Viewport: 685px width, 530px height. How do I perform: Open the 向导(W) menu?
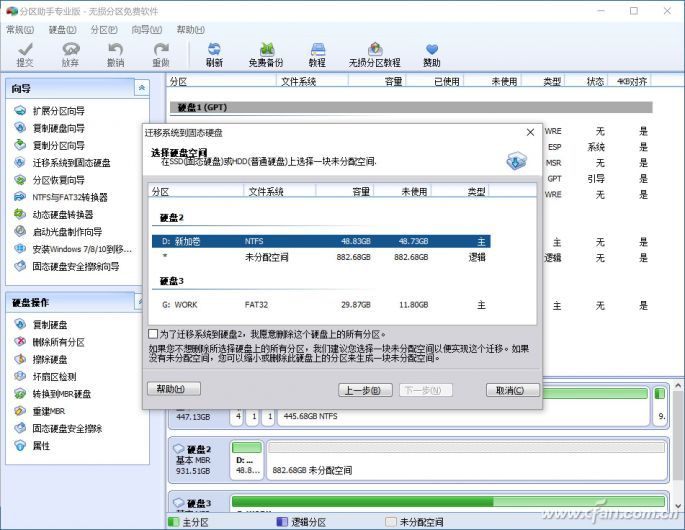point(147,30)
